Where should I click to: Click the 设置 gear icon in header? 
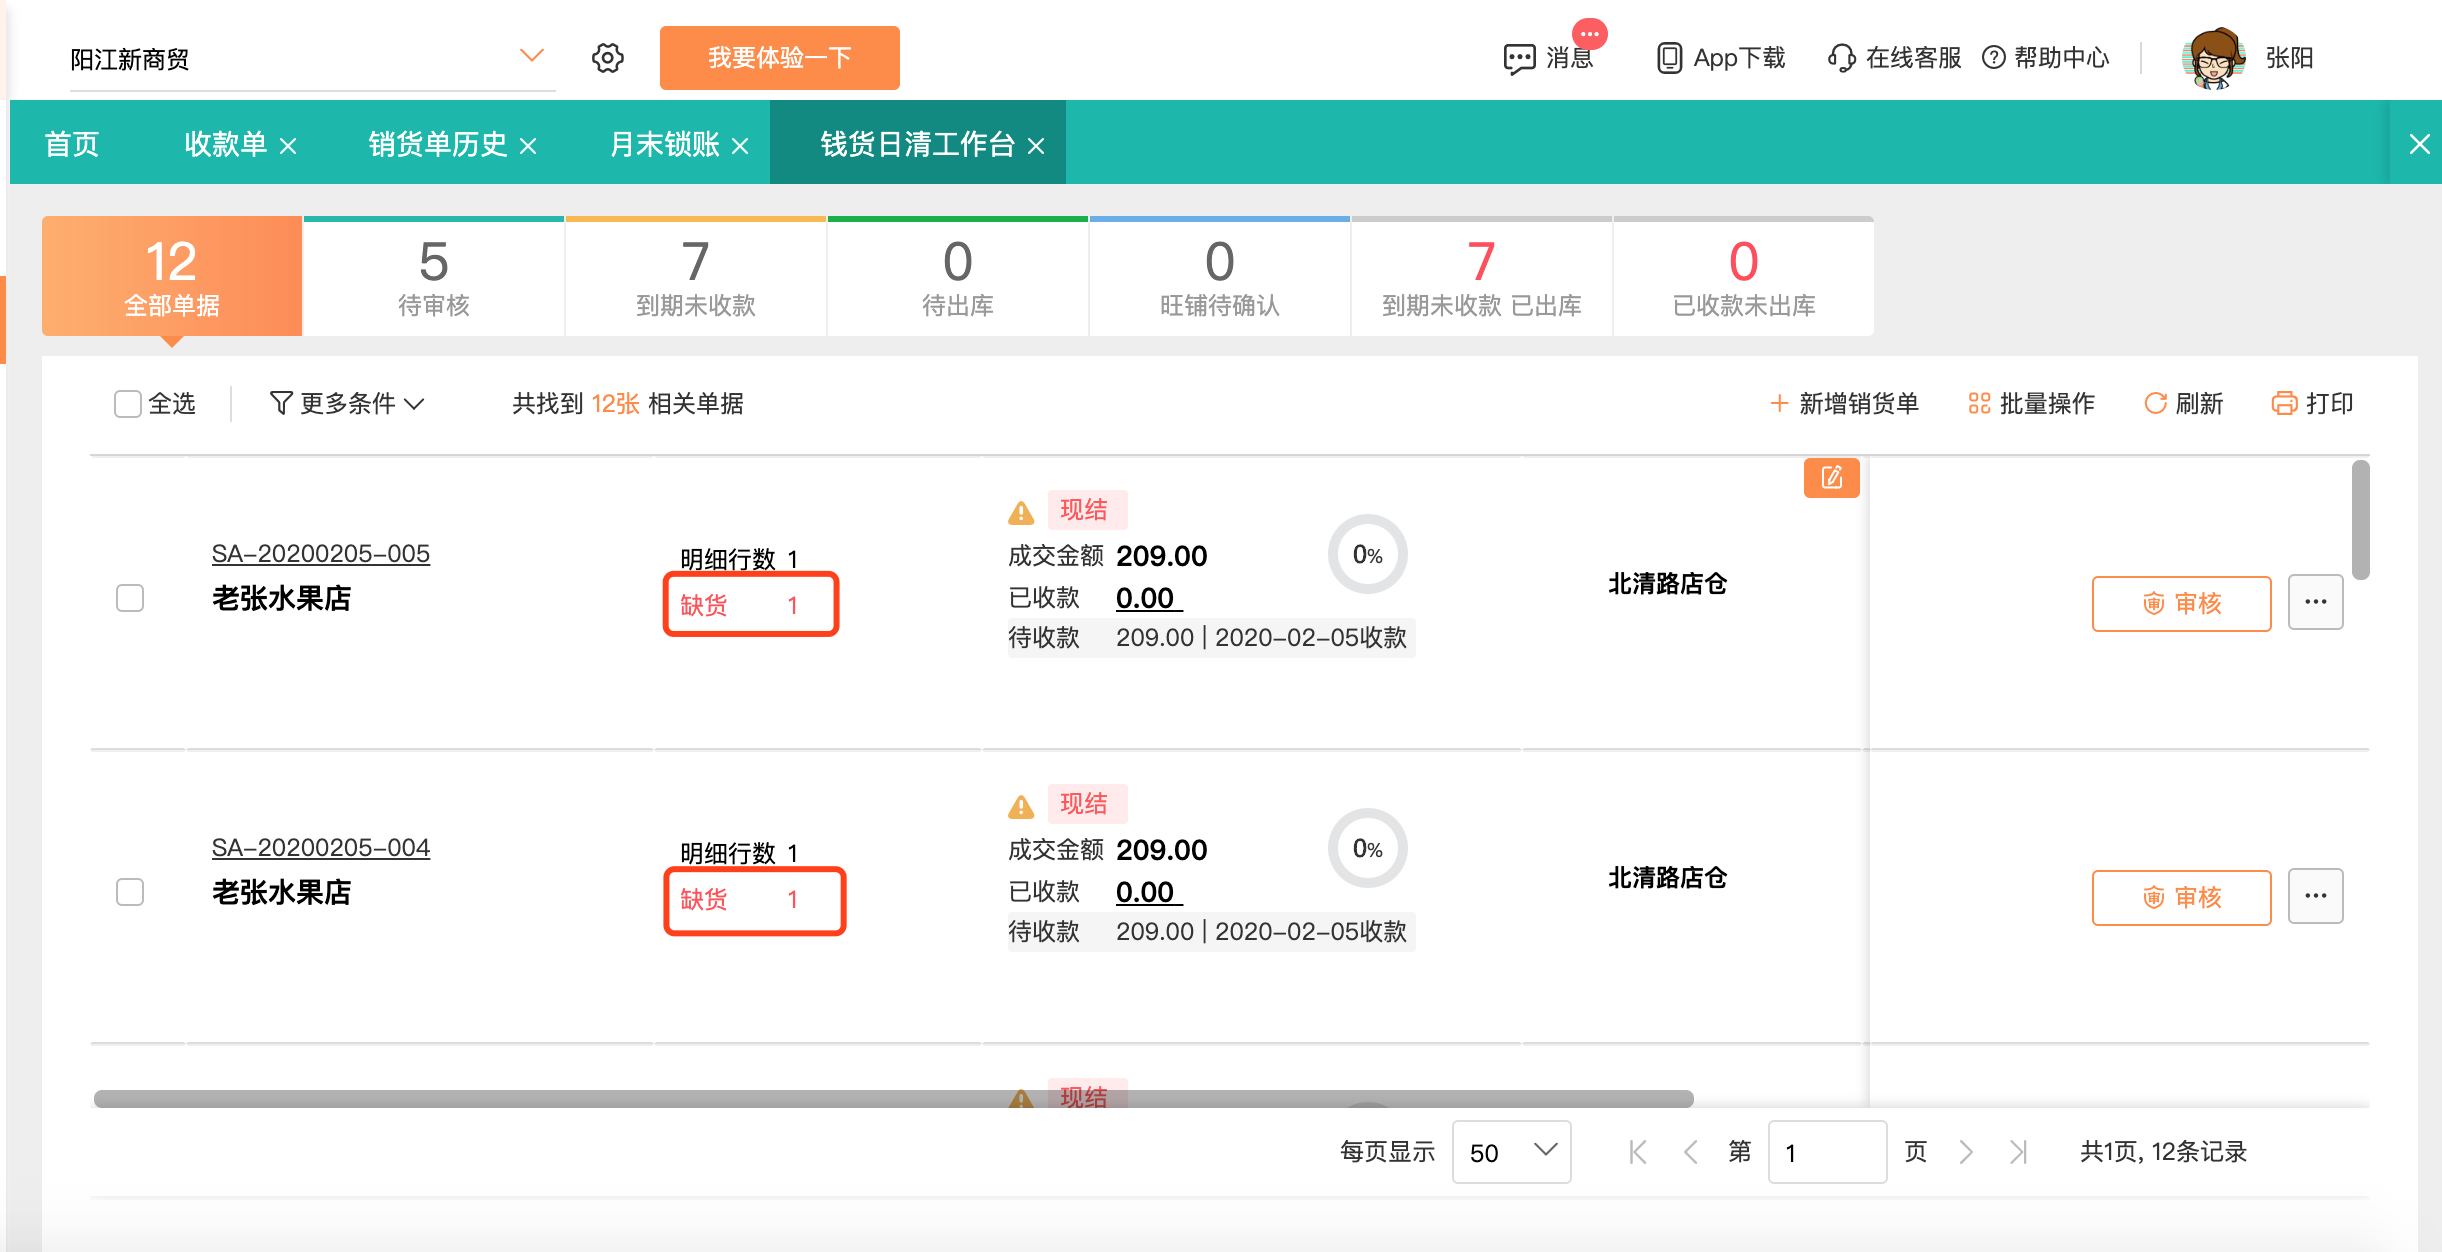coord(607,57)
